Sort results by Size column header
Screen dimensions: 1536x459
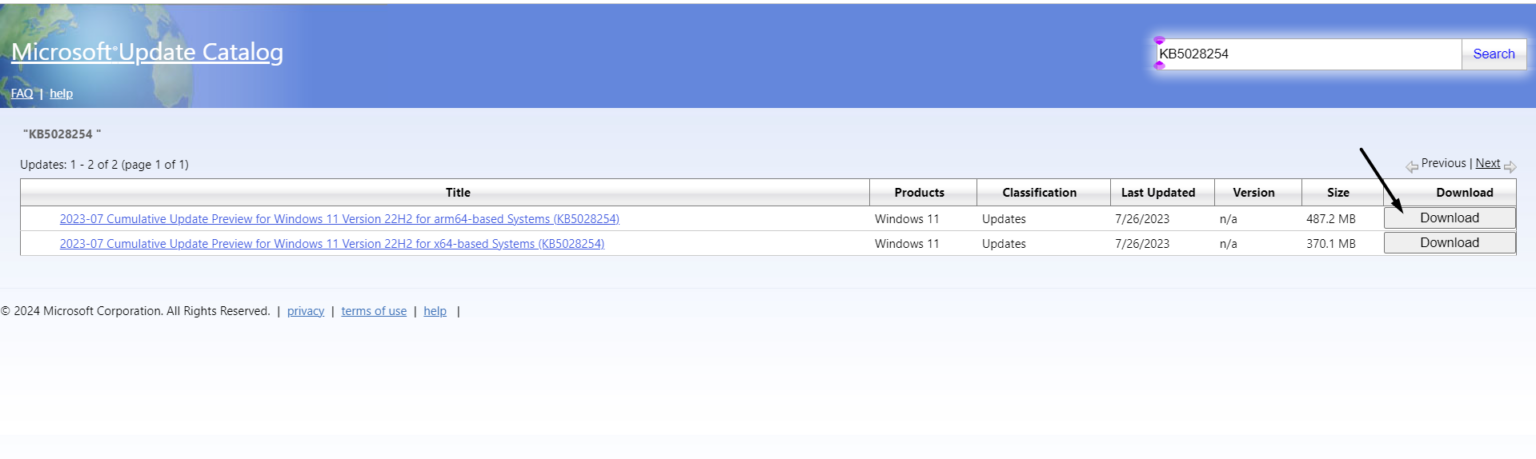coord(1338,193)
